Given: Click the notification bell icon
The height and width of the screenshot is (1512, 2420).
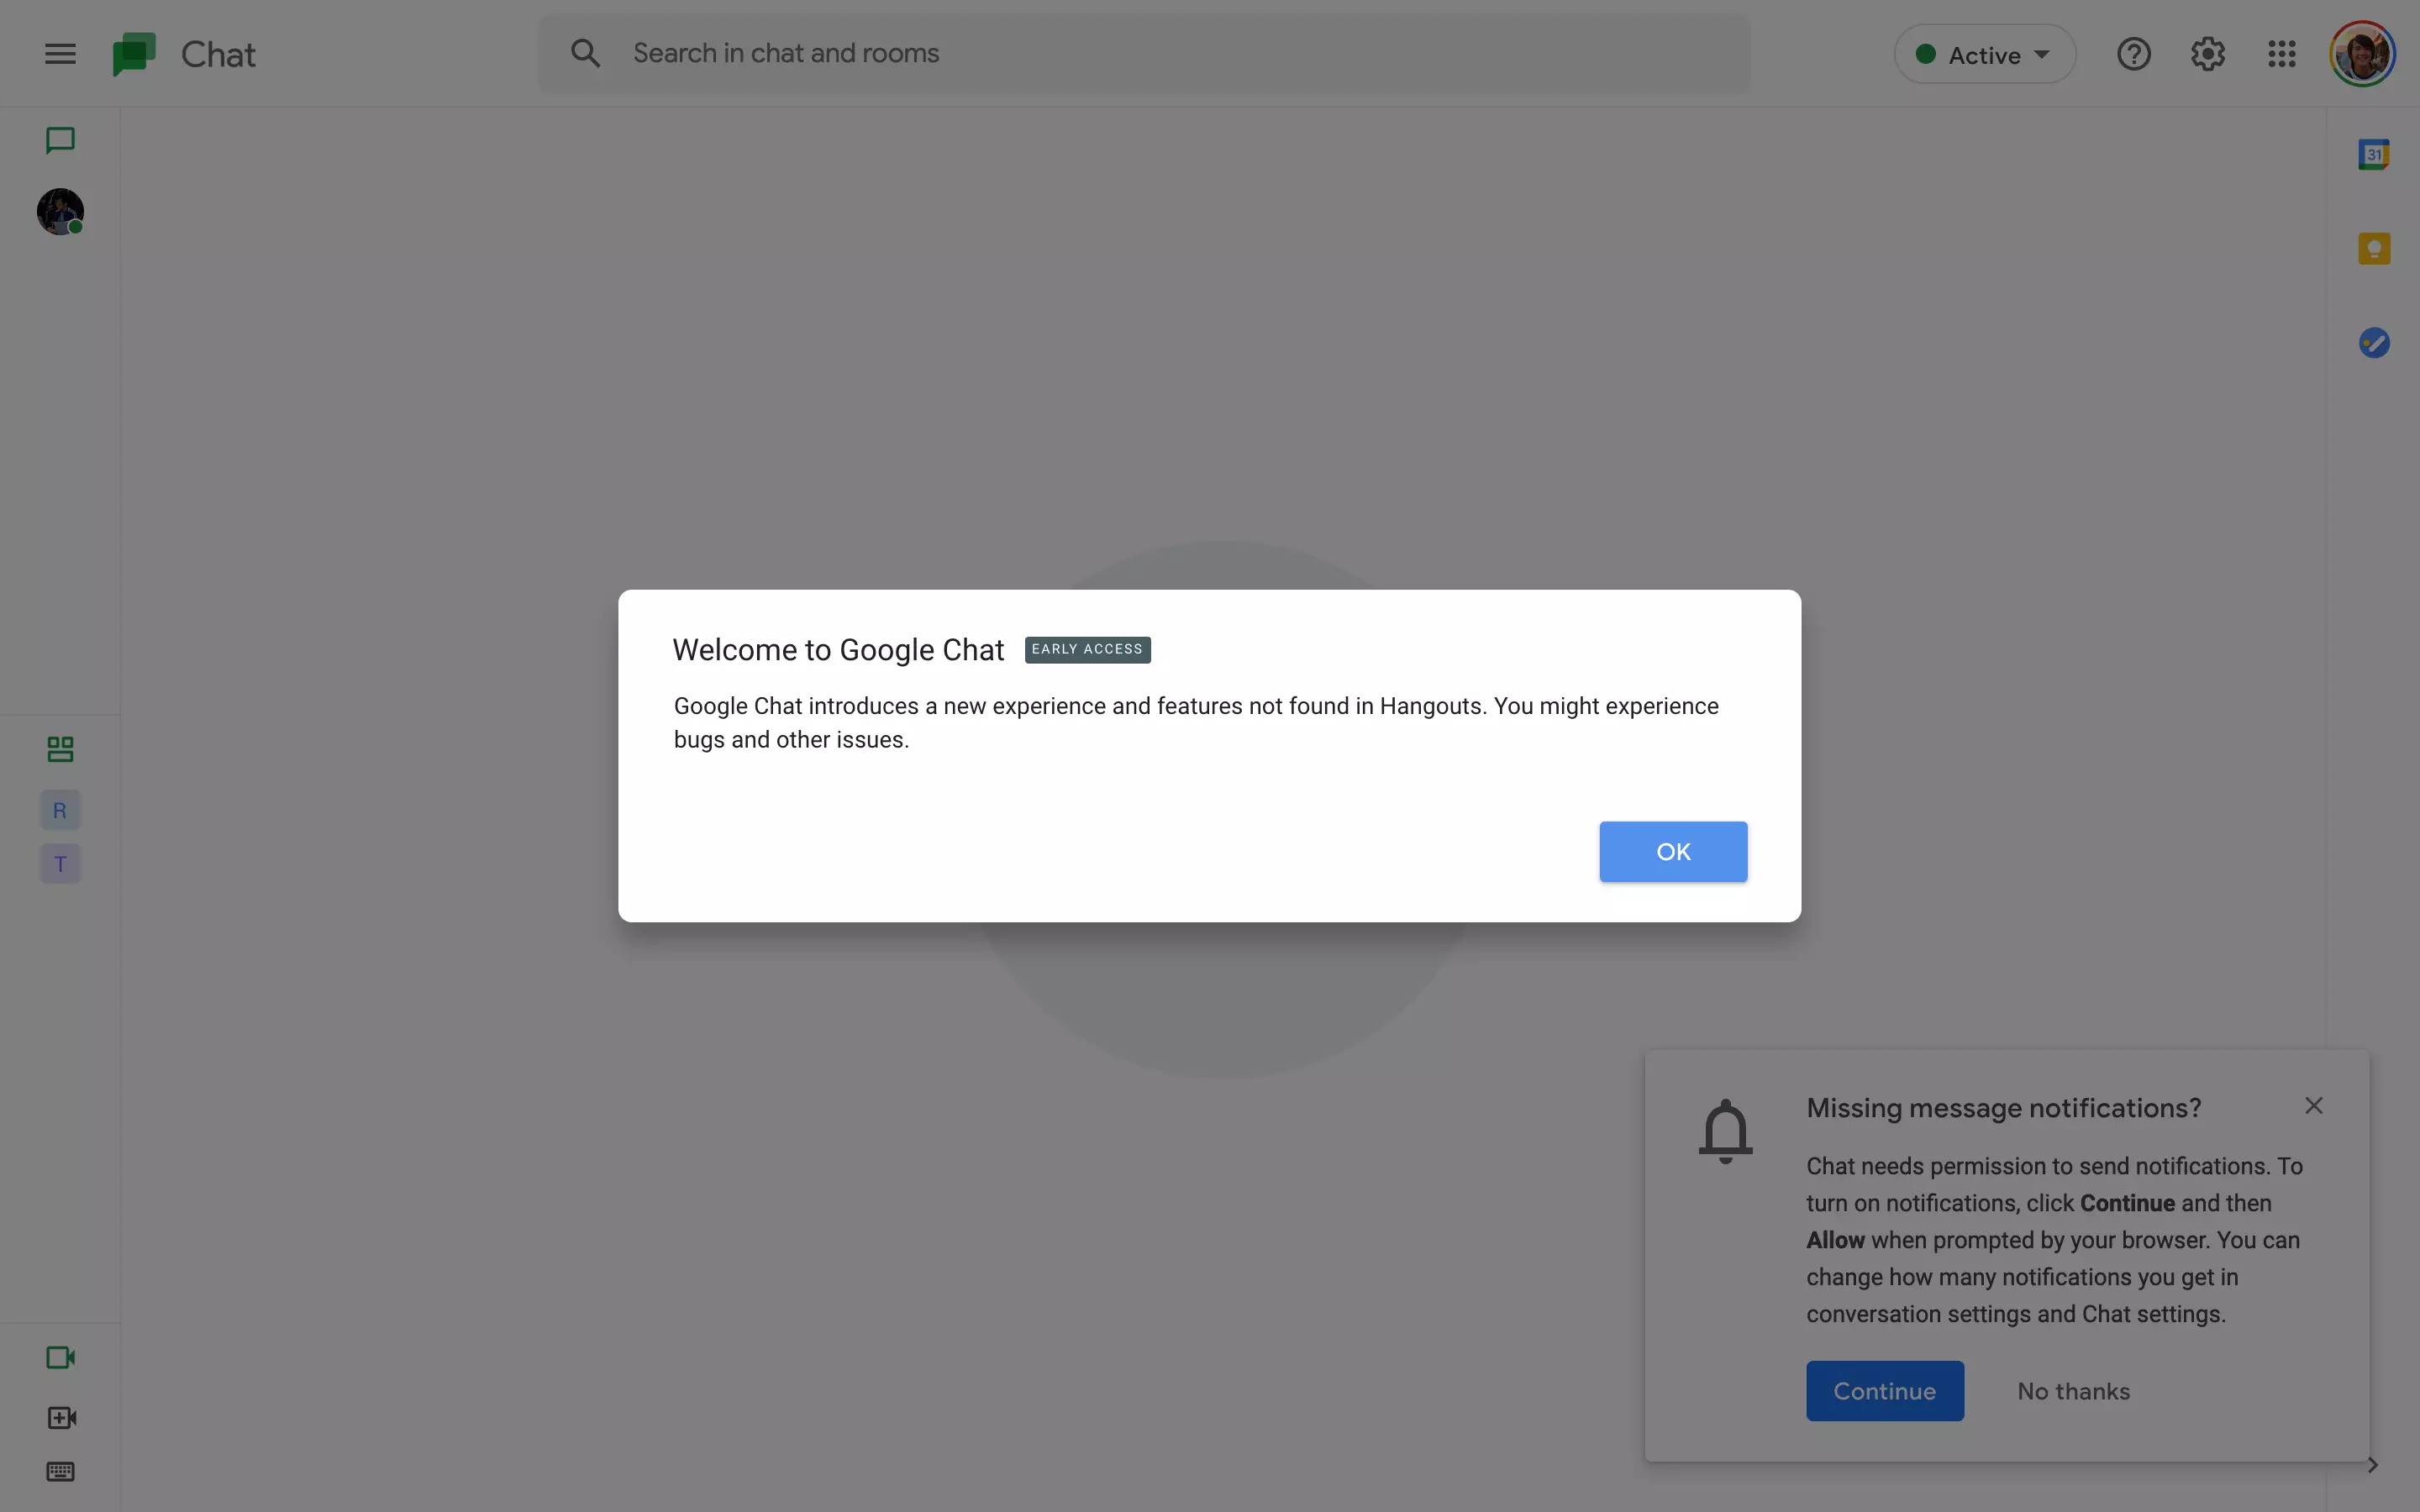Looking at the screenshot, I should tap(1725, 1129).
